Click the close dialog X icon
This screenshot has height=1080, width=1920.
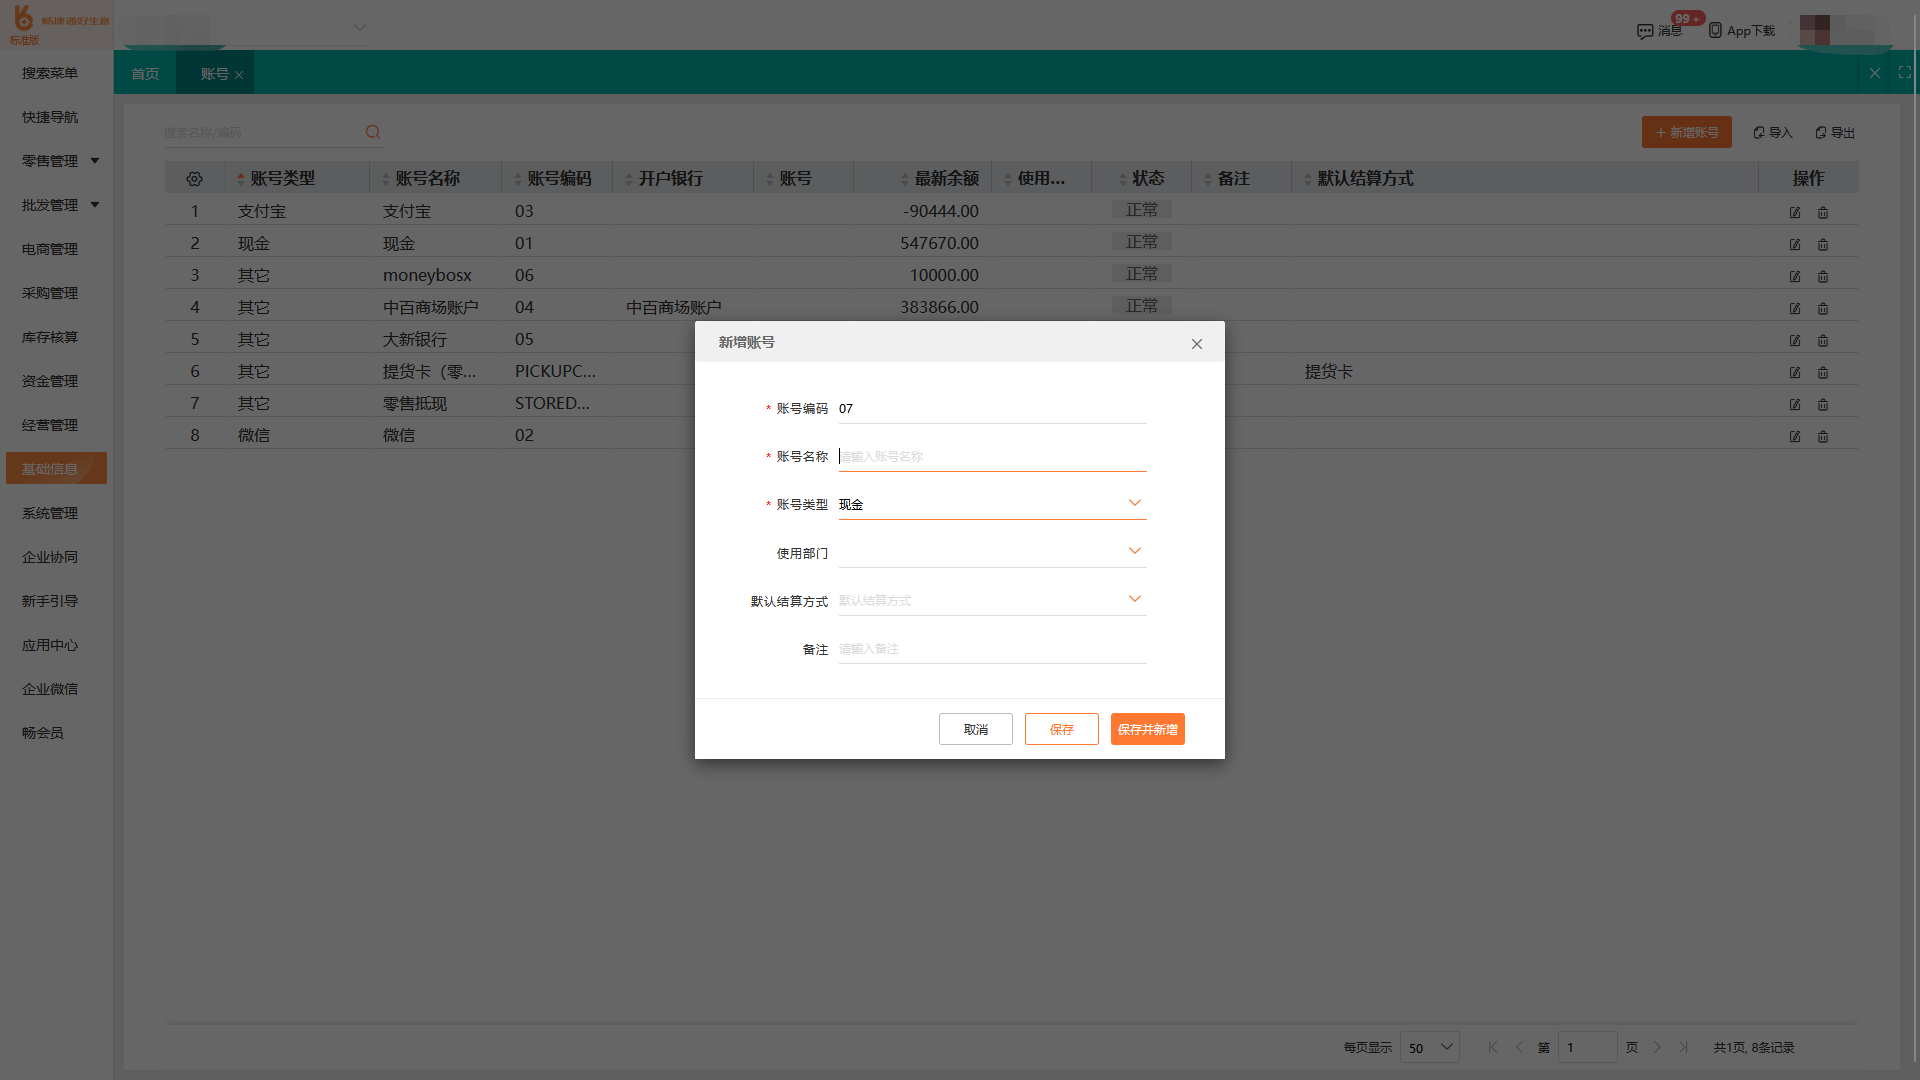coord(1197,344)
